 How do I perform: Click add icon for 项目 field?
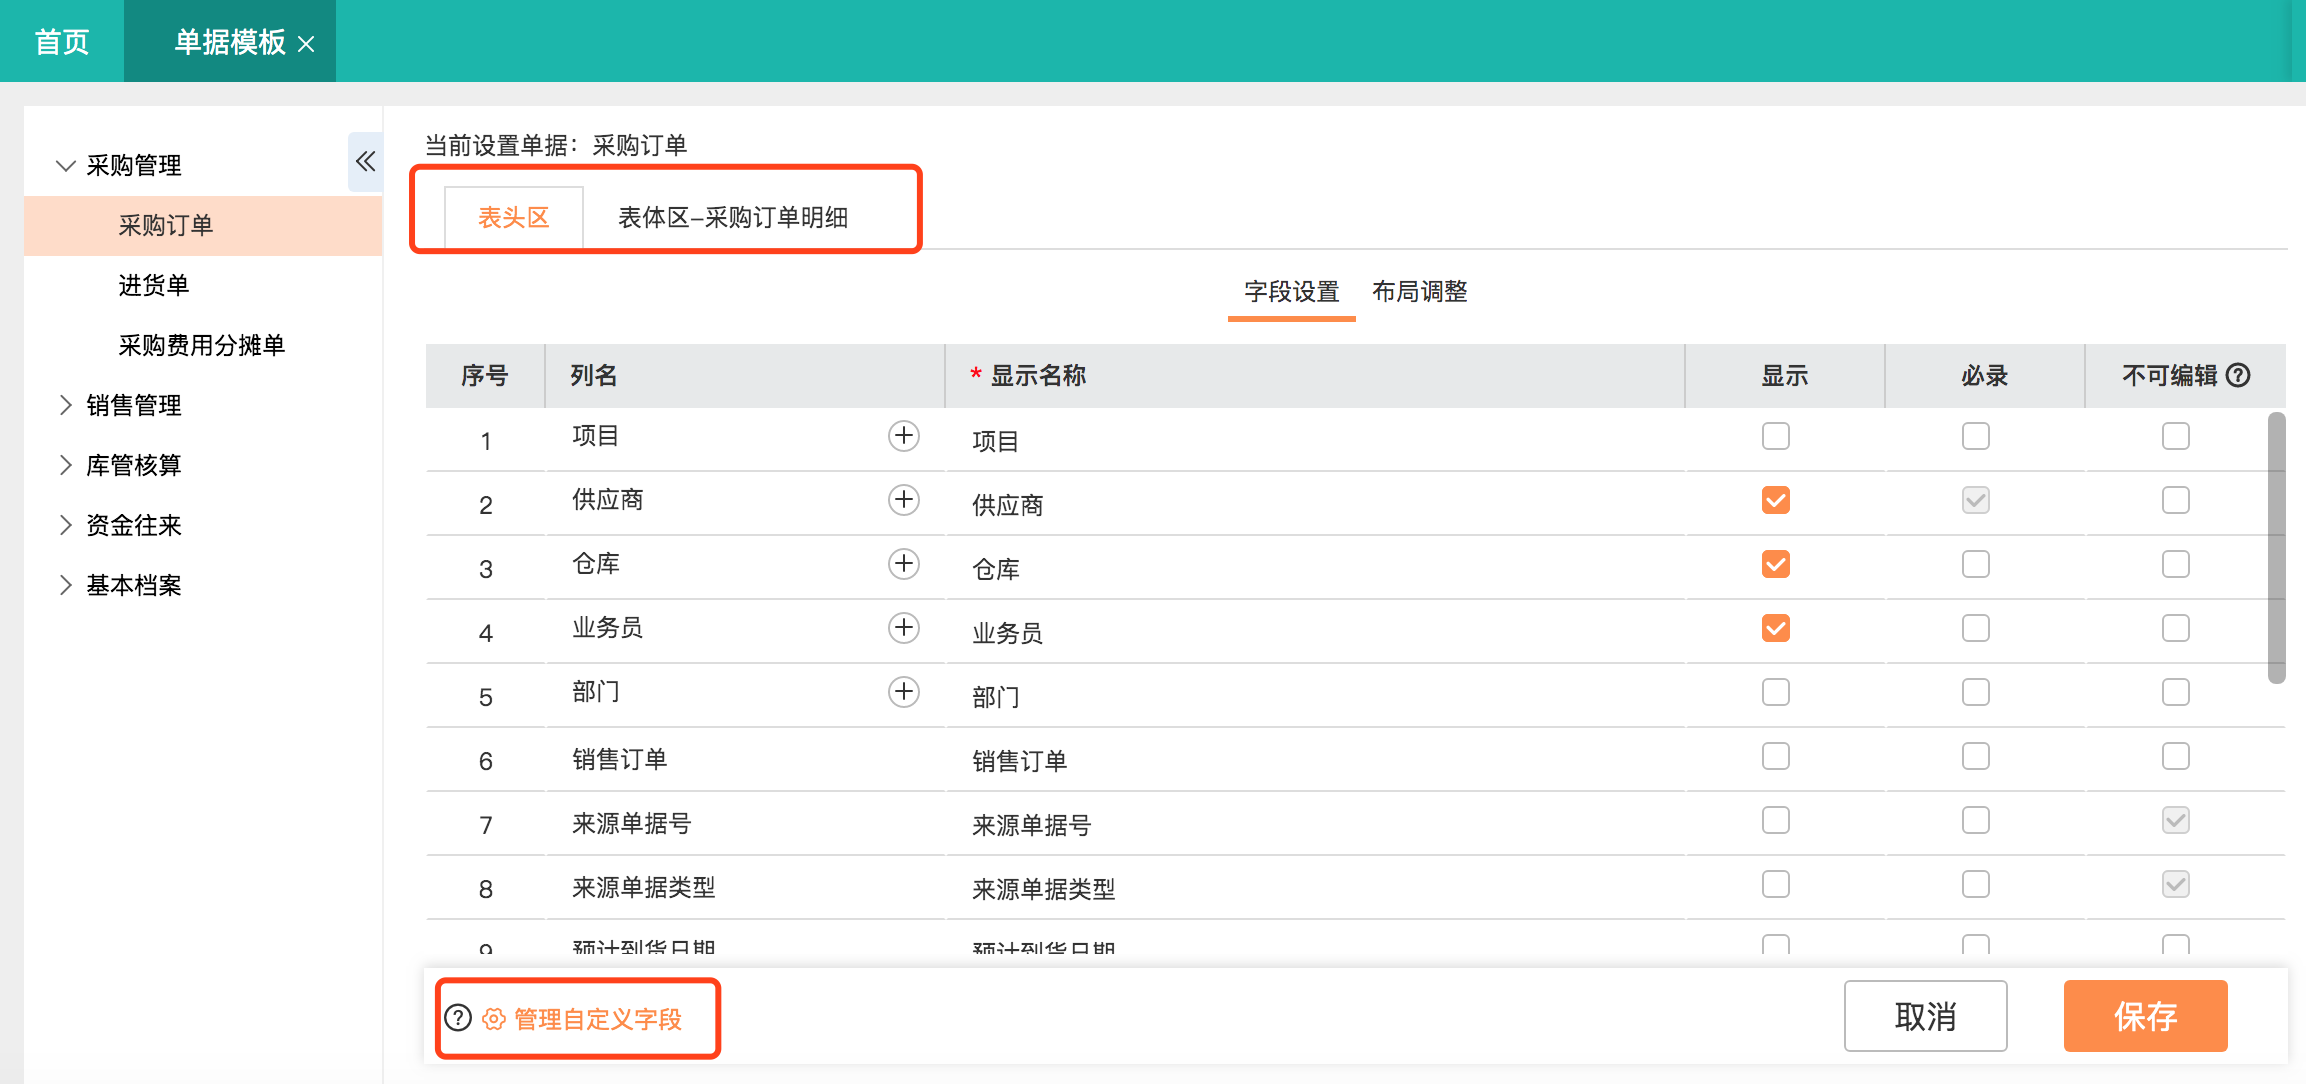[x=907, y=437]
